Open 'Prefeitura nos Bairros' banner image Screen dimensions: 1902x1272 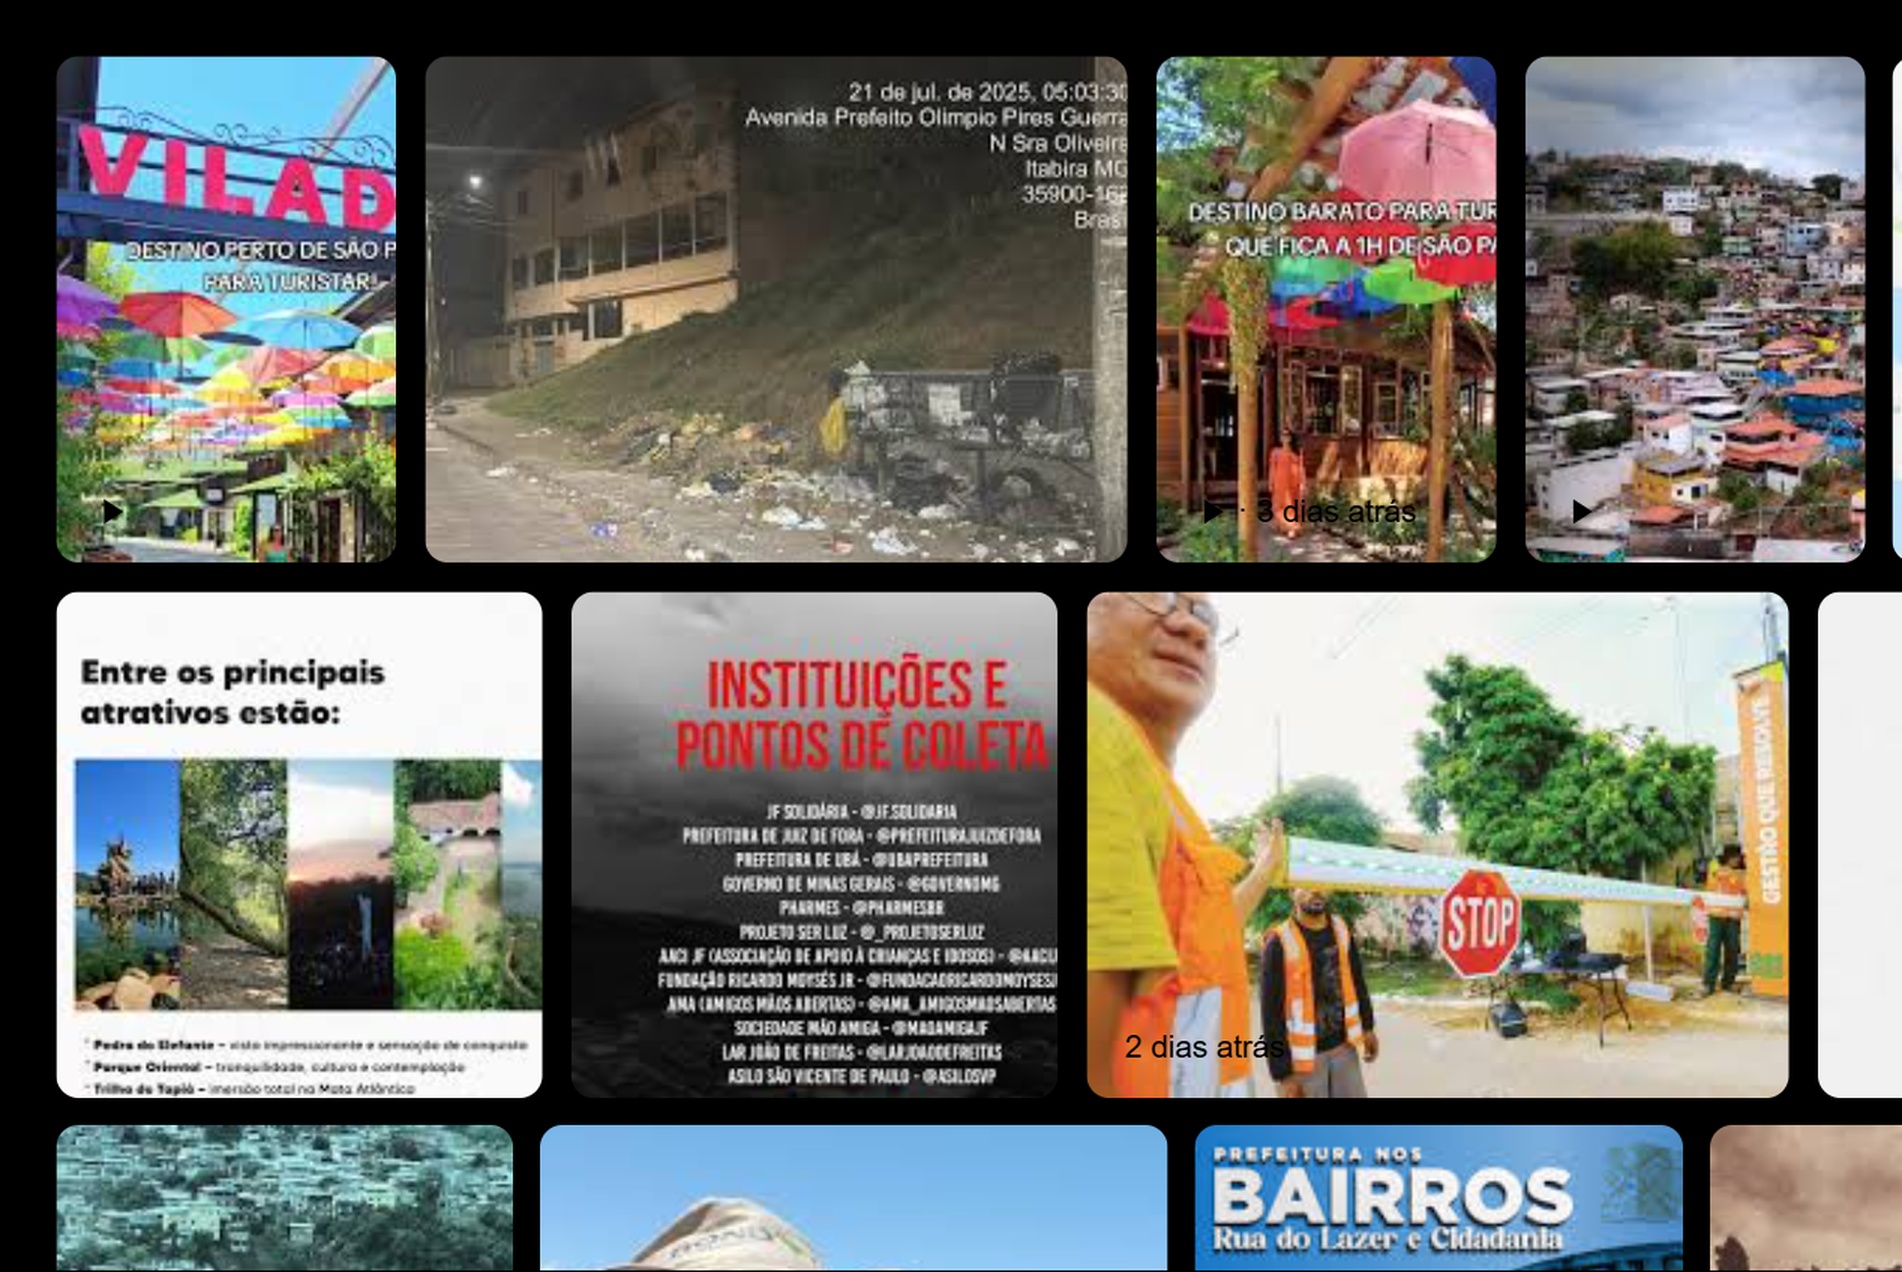click(x=1437, y=1198)
